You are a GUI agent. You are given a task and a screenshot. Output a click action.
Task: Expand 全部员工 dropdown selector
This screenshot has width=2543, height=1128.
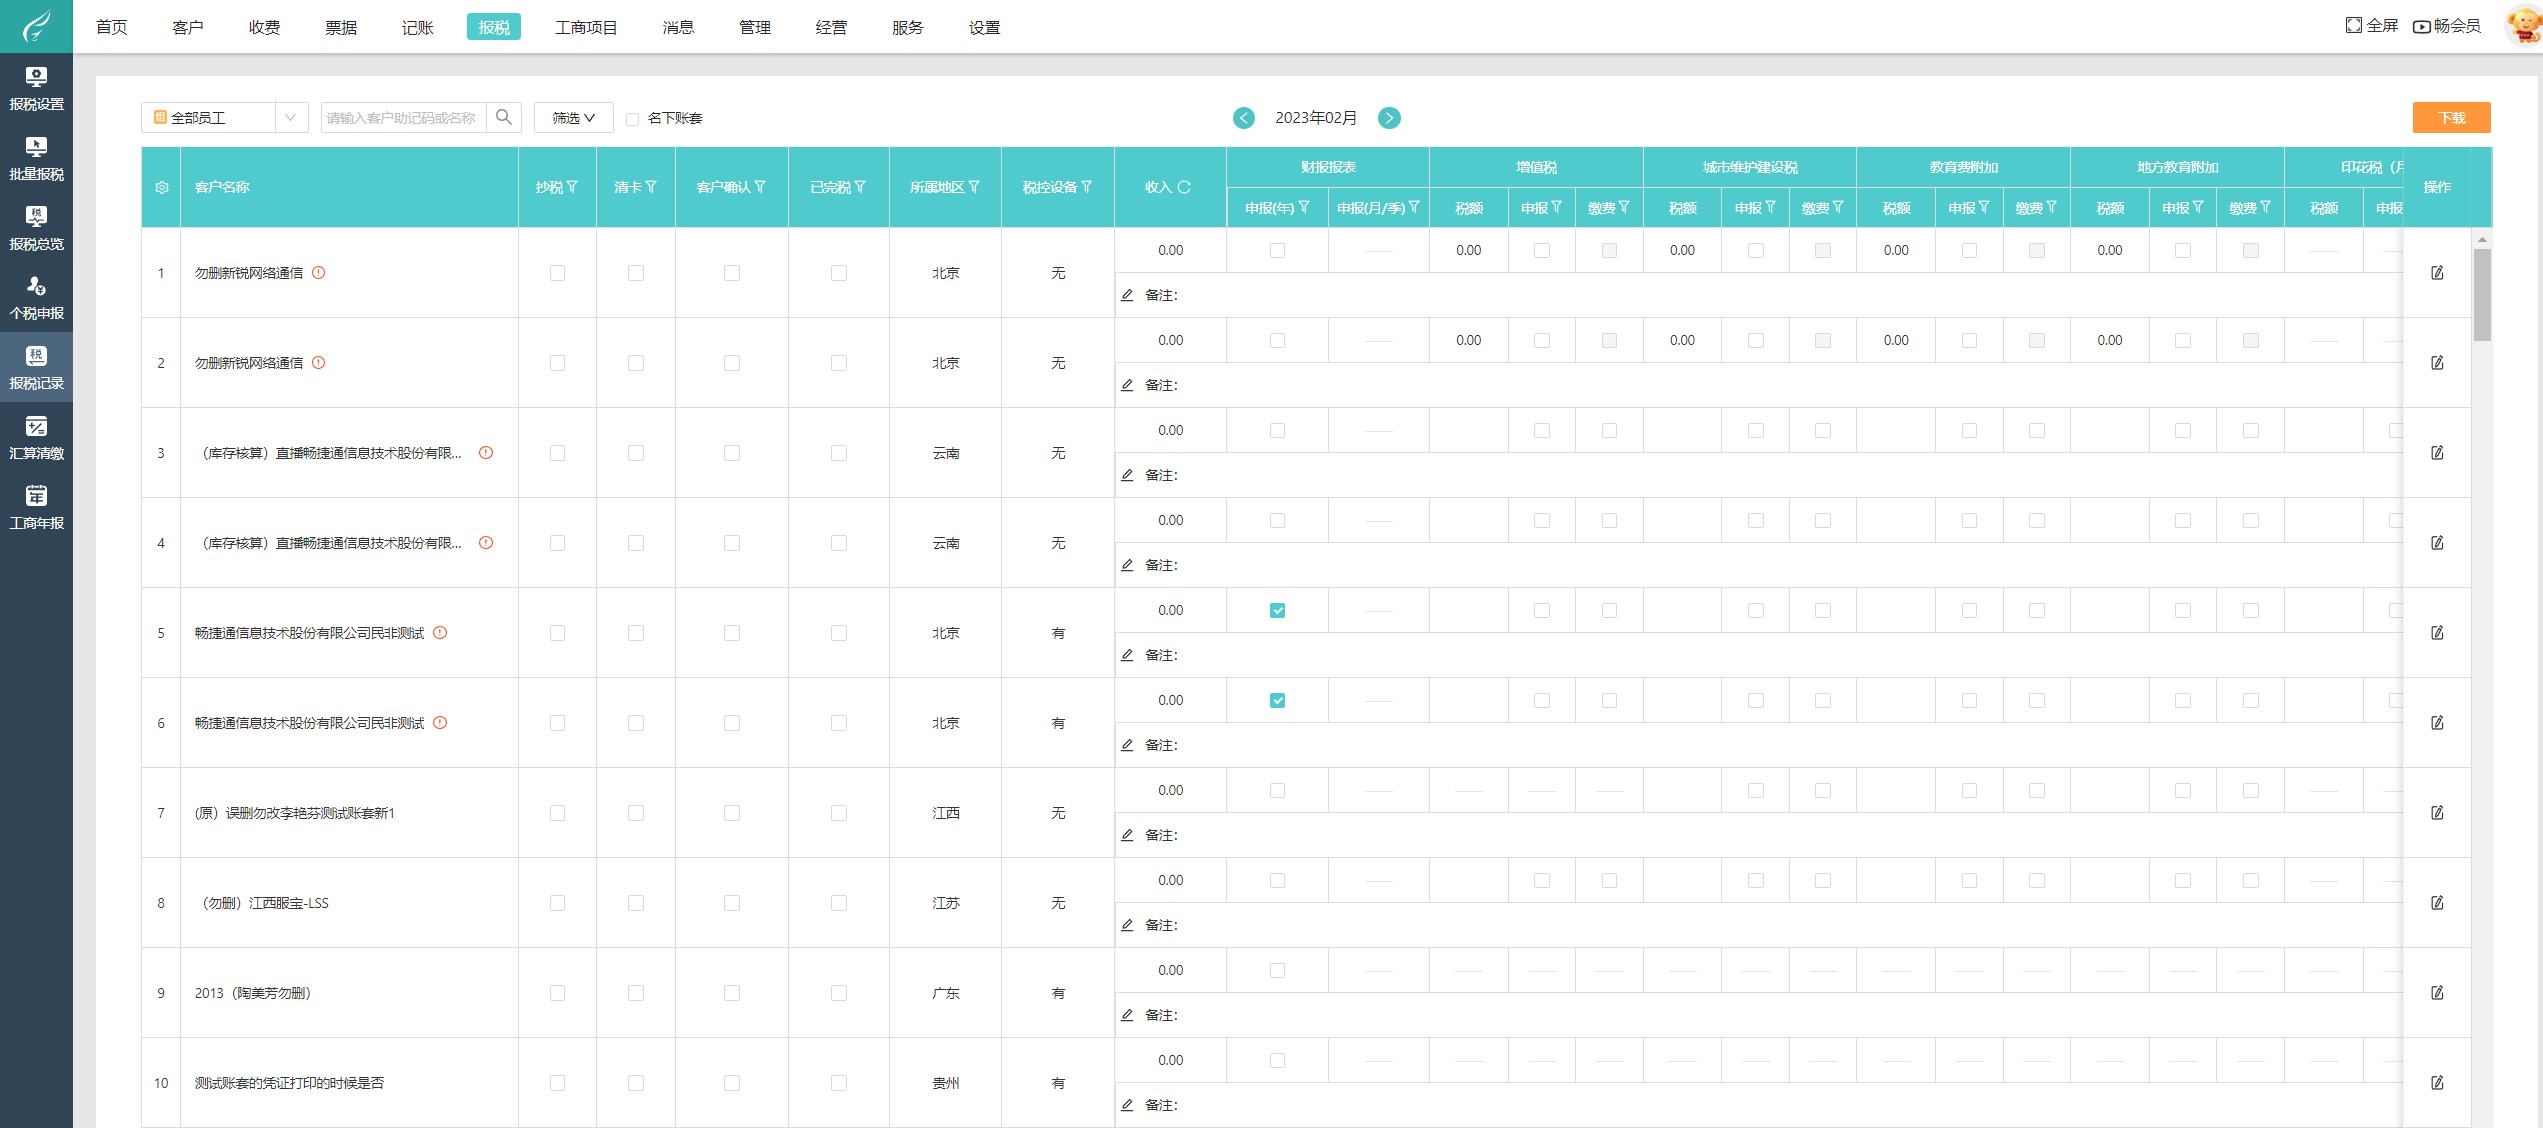287,117
